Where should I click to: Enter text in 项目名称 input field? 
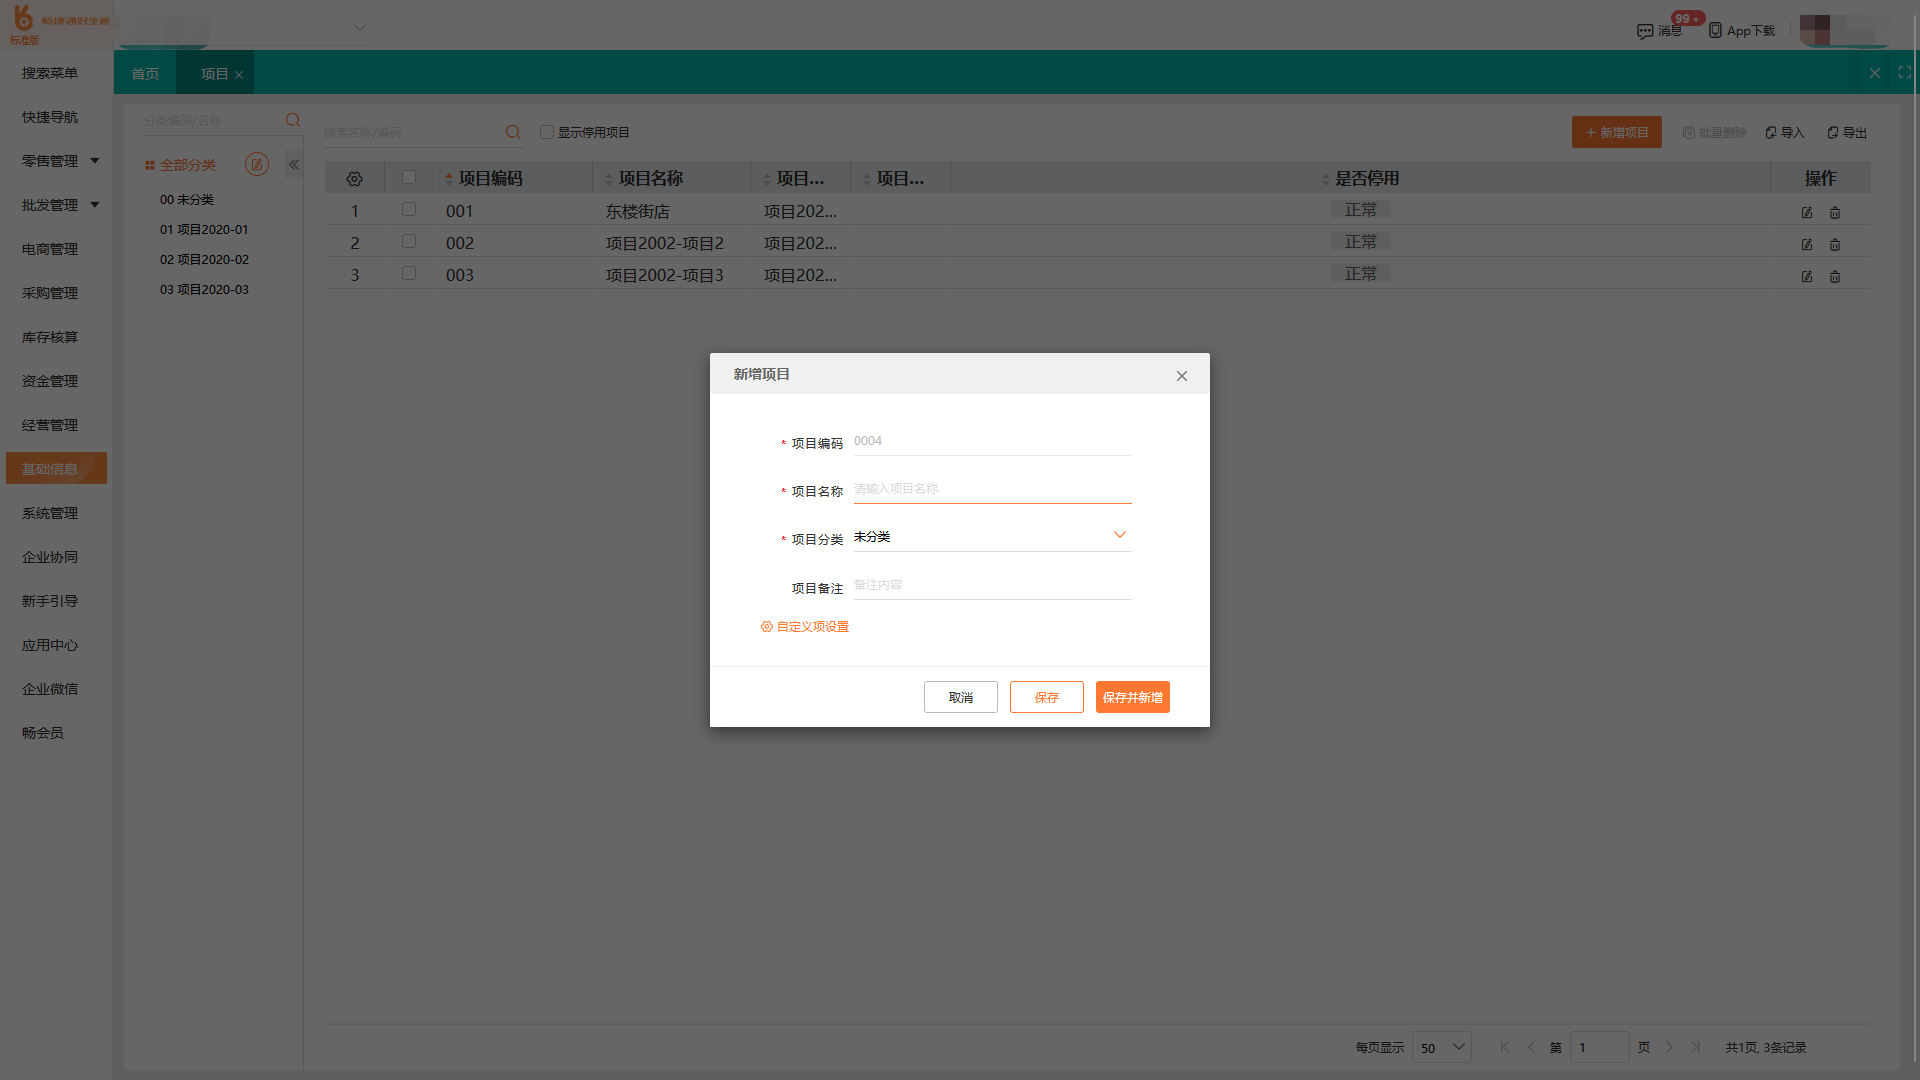tap(992, 488)
